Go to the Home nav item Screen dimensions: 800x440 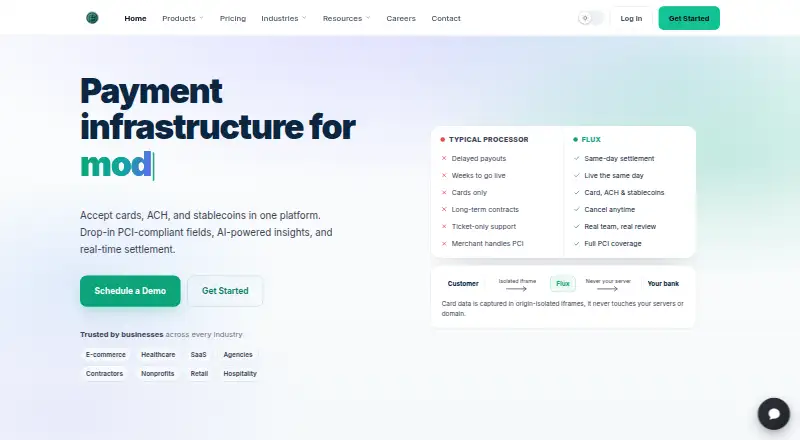point(135,18)
